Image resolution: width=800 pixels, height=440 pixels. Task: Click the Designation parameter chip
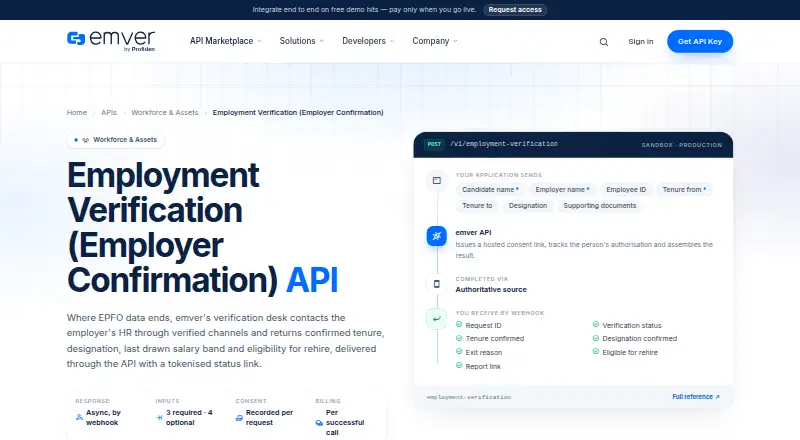[x=528, y=206]
